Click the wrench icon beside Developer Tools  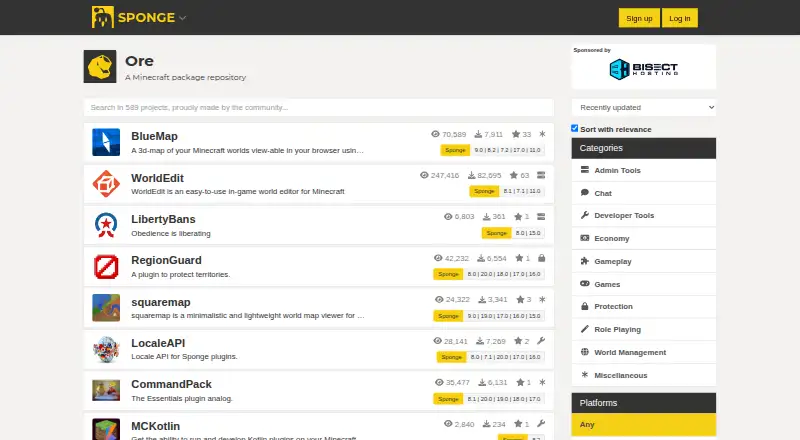pyautogui.click(x=585, y=215)
